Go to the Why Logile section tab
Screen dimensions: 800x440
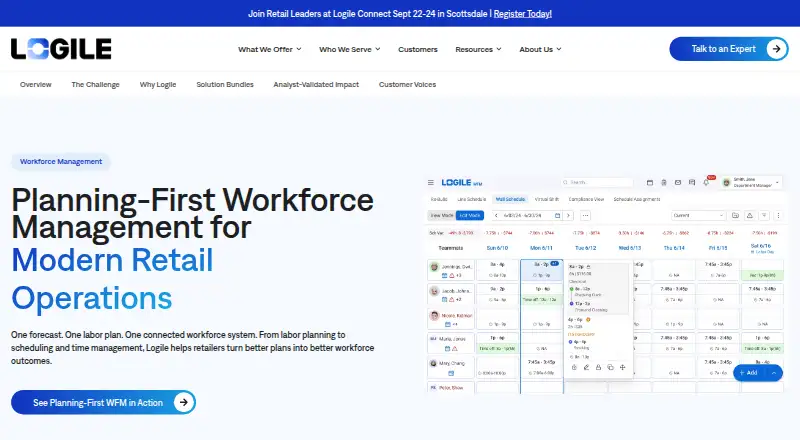(x=158, y=85)
